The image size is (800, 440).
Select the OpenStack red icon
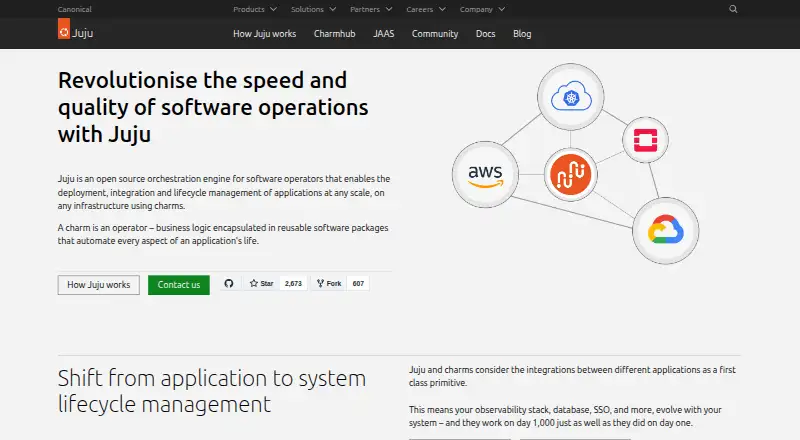tap(645, 140)
